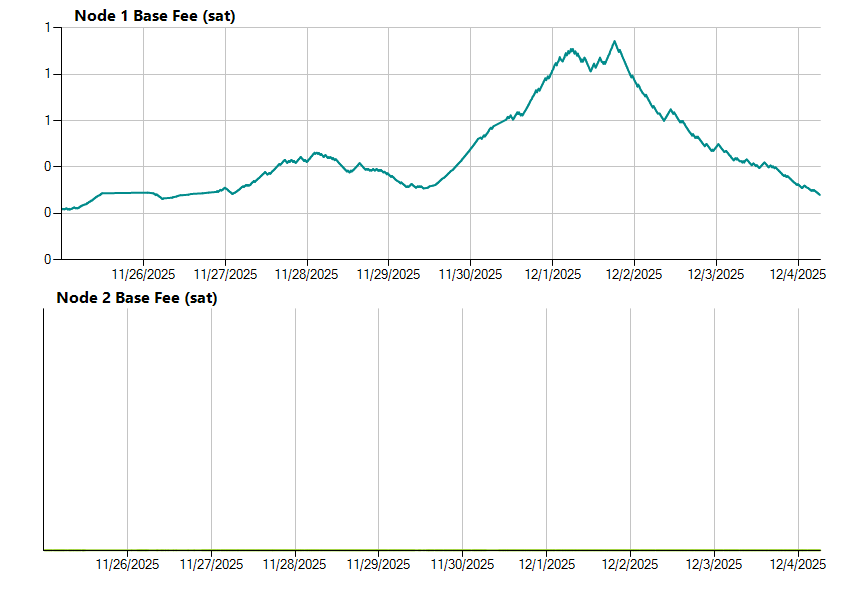Screen dimensions: 860x600
Task: Click the bottom "0" y-axis label of Node 1
Action: 47,259
